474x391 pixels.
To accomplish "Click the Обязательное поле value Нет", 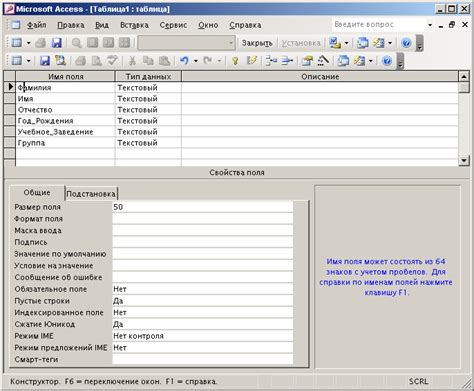I will [x=203, y=289].
